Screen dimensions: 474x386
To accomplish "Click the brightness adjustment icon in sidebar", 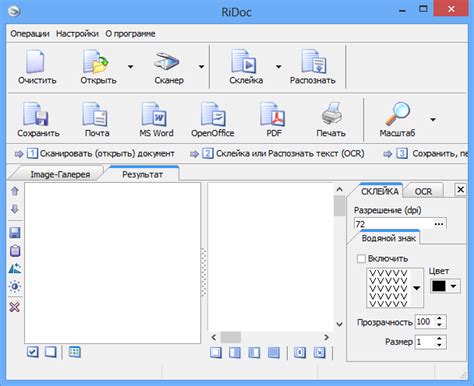I will click(15, 286).
